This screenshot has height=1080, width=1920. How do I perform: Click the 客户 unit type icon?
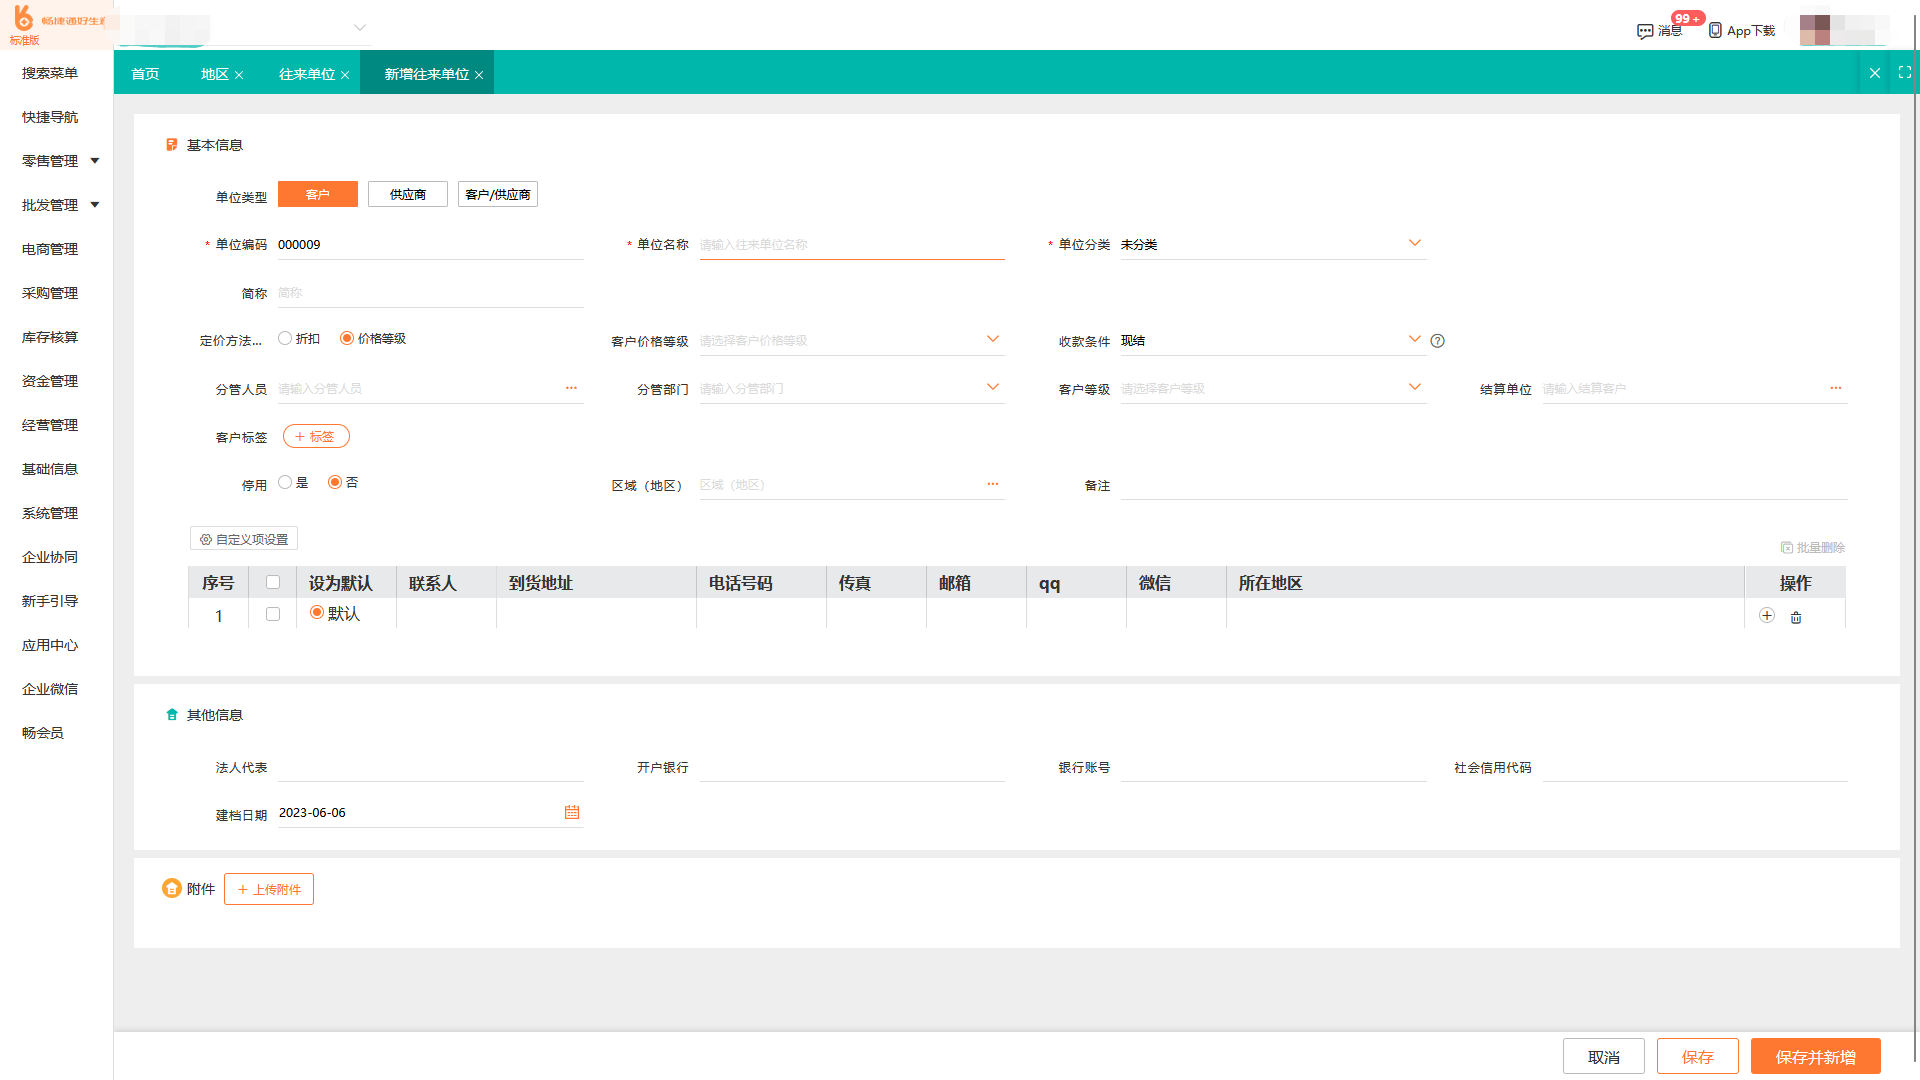click(x=318, y=194)
